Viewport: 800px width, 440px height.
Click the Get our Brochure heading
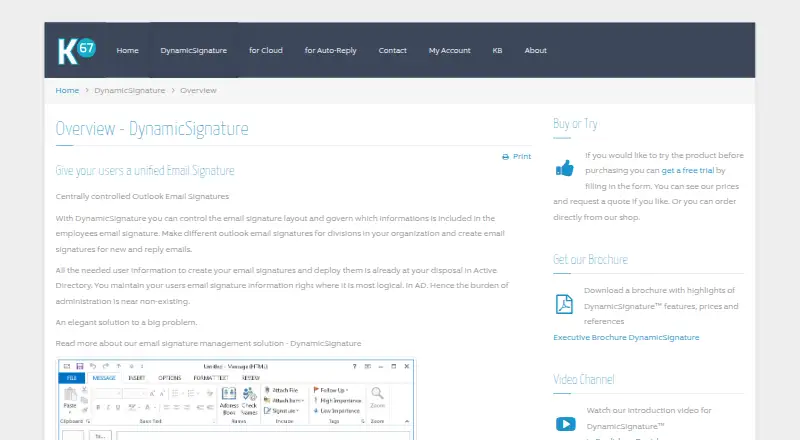[590, 259]
